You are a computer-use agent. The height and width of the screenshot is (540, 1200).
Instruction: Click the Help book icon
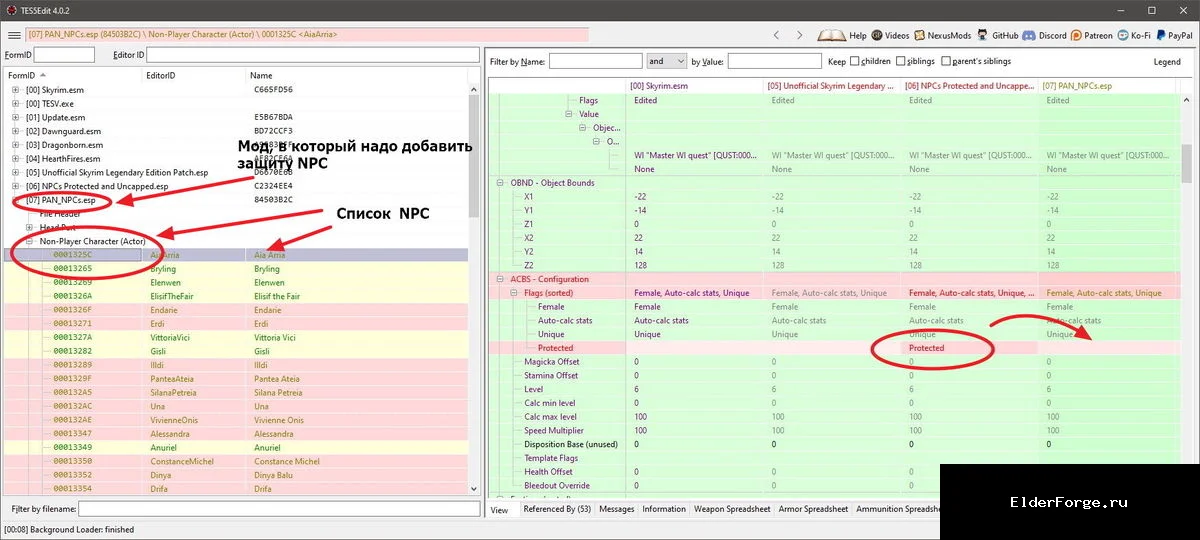point(832,35)
